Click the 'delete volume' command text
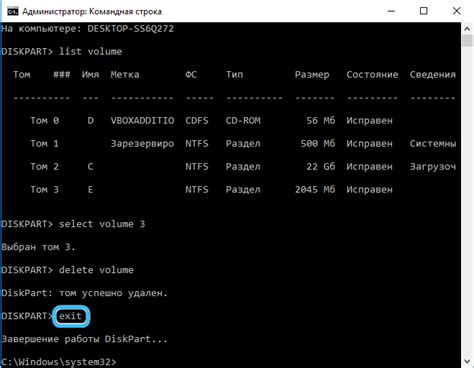Screen dimensions: 474x368 pos(96,270)
